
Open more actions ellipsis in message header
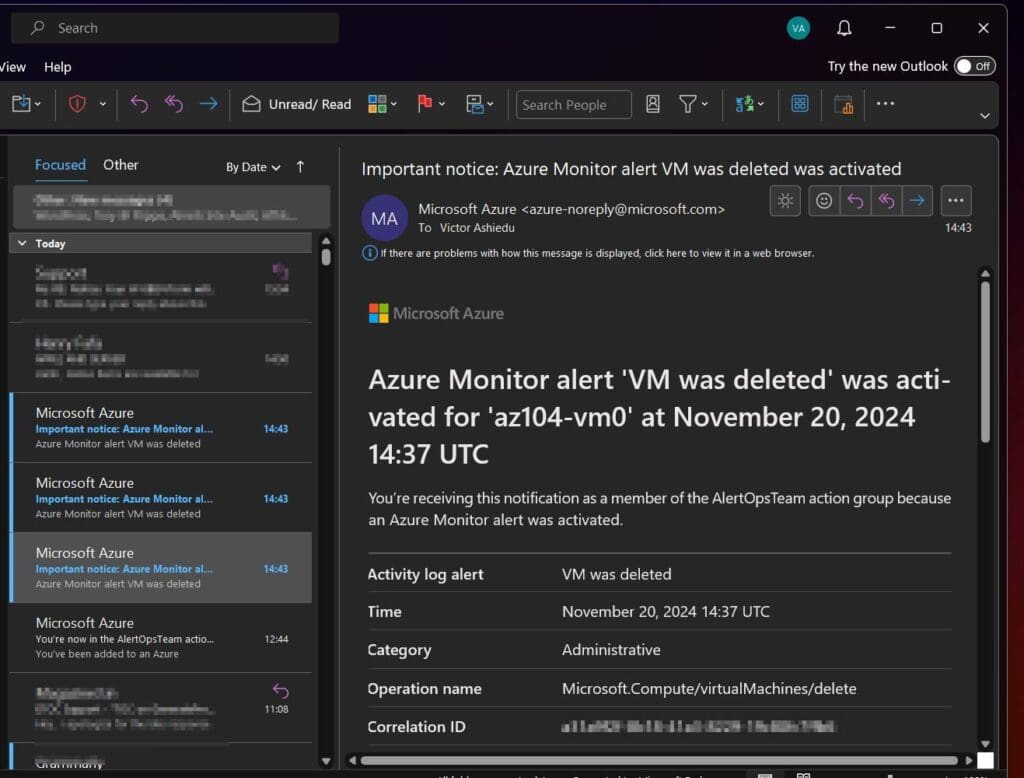[955, 201]
